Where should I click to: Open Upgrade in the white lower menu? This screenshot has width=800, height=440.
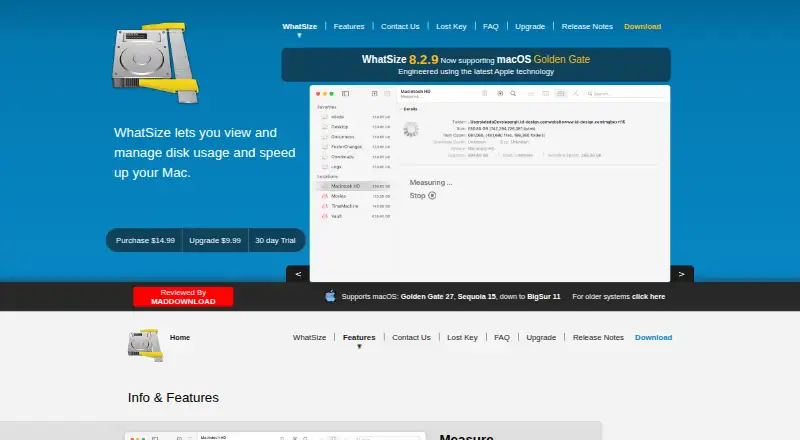coord(541,337)
